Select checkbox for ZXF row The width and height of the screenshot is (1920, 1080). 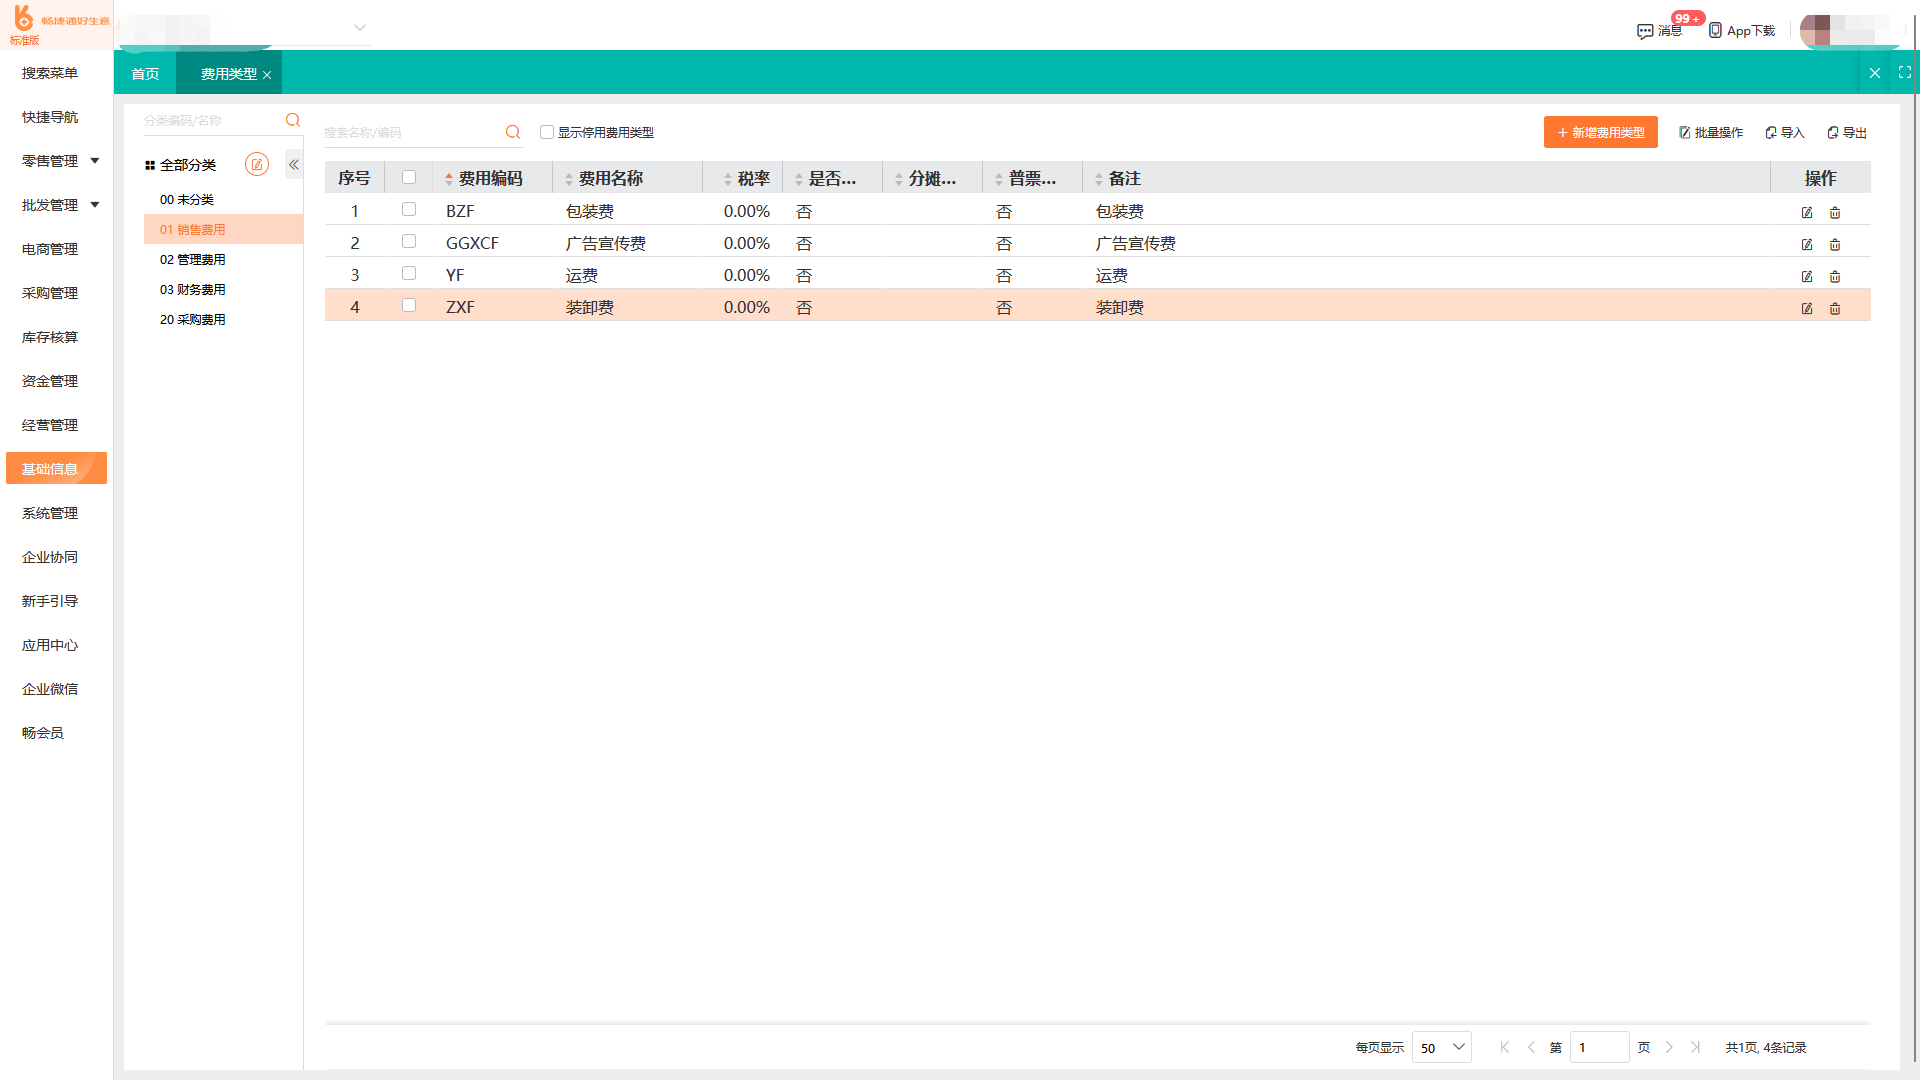409,306
